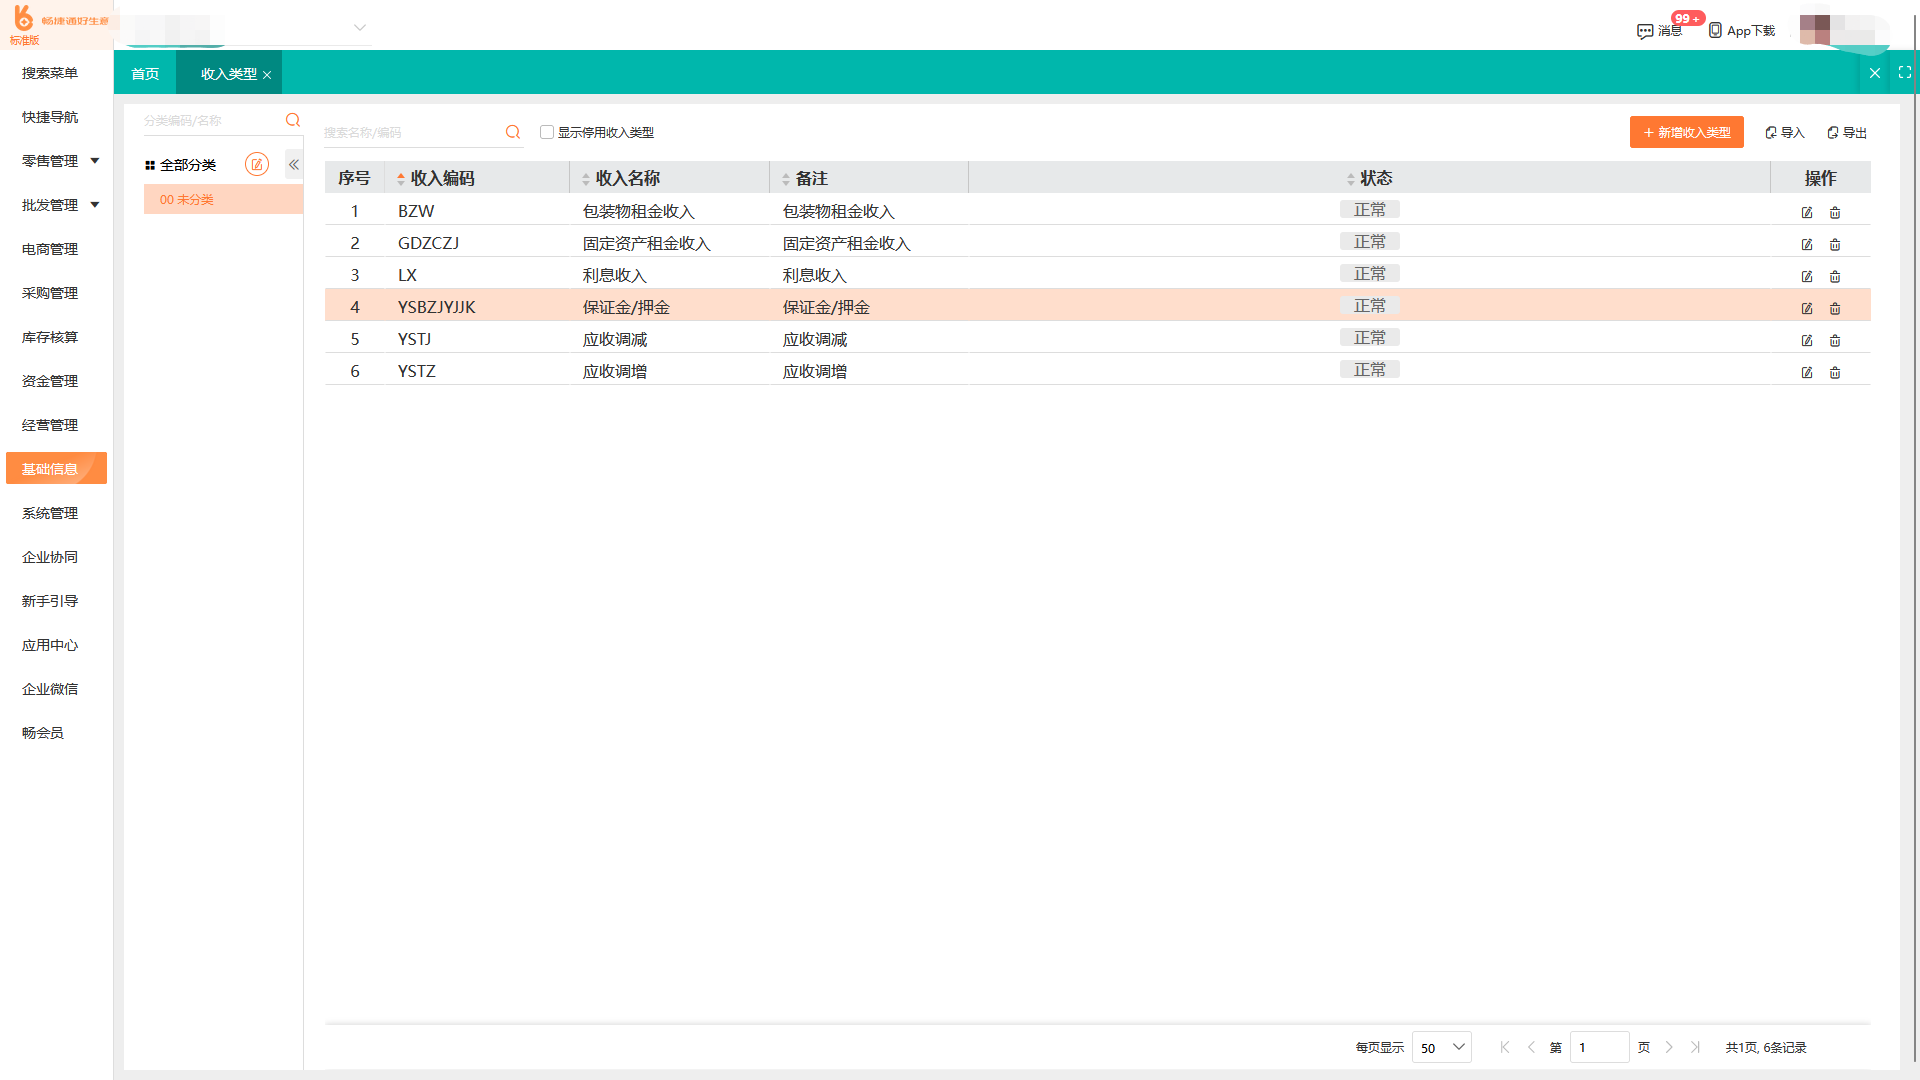Click 首页 tab

click(146, 74)
